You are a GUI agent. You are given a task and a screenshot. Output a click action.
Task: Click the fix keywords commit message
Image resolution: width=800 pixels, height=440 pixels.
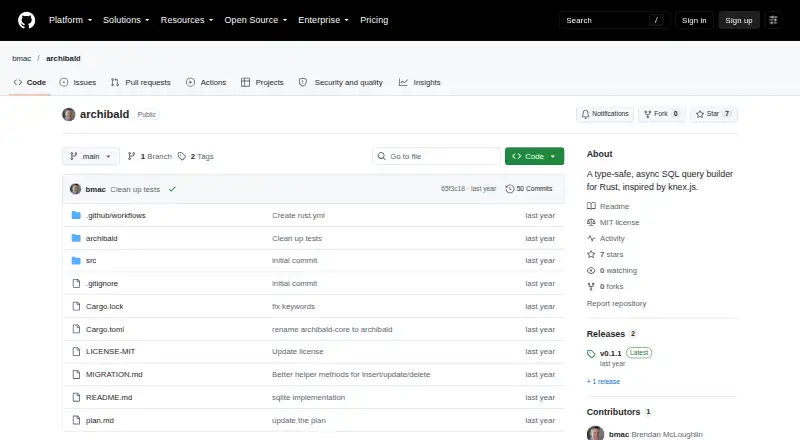(293, 306)
